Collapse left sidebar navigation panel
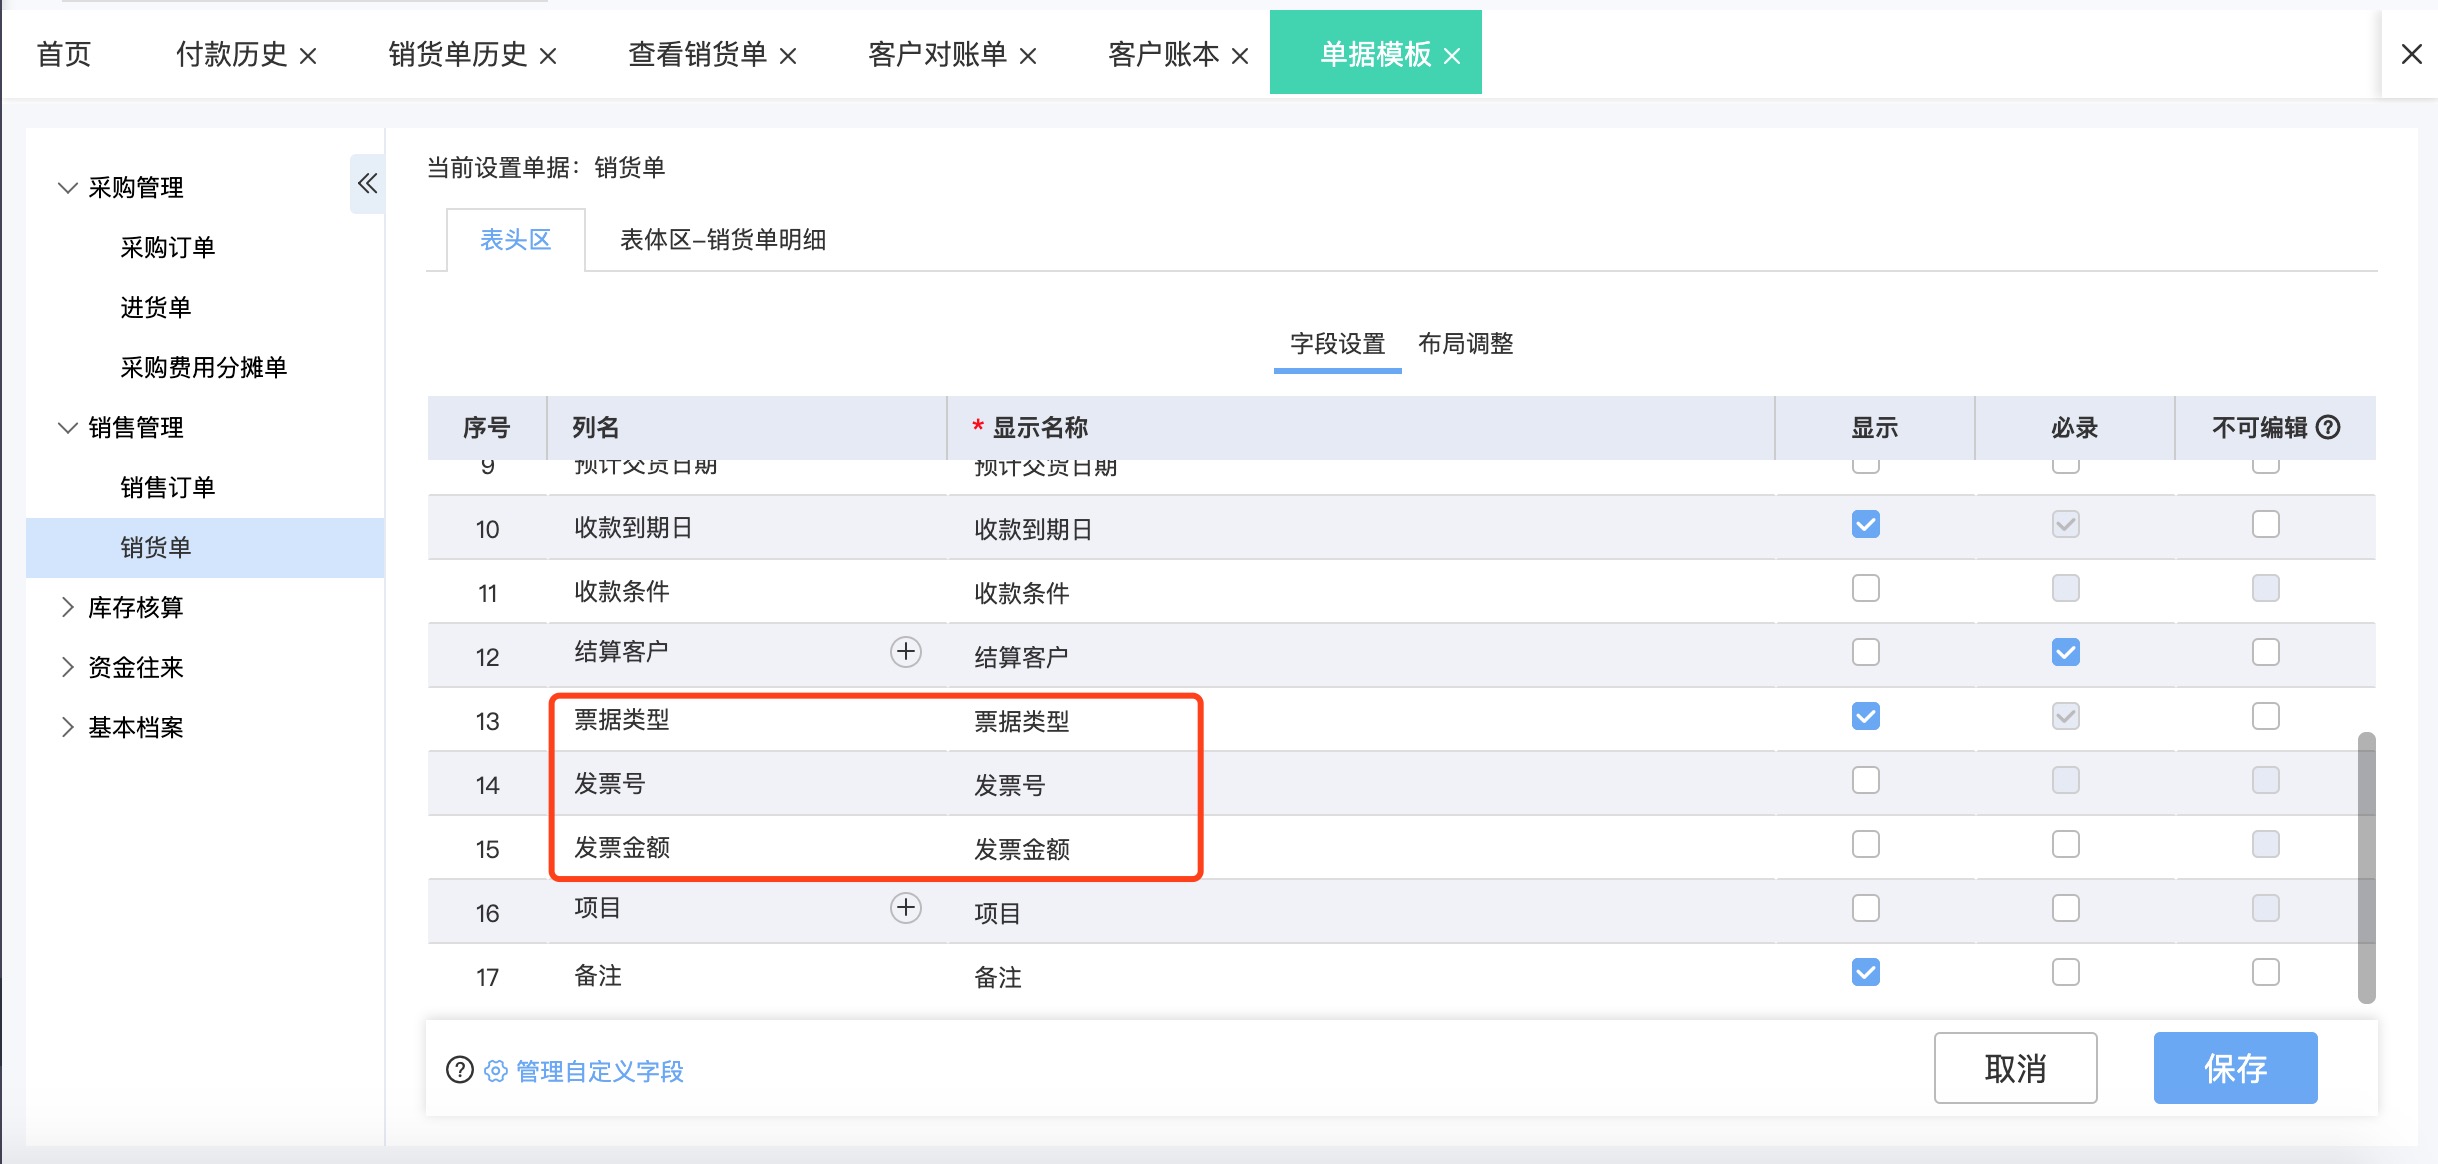 (367, 185)
